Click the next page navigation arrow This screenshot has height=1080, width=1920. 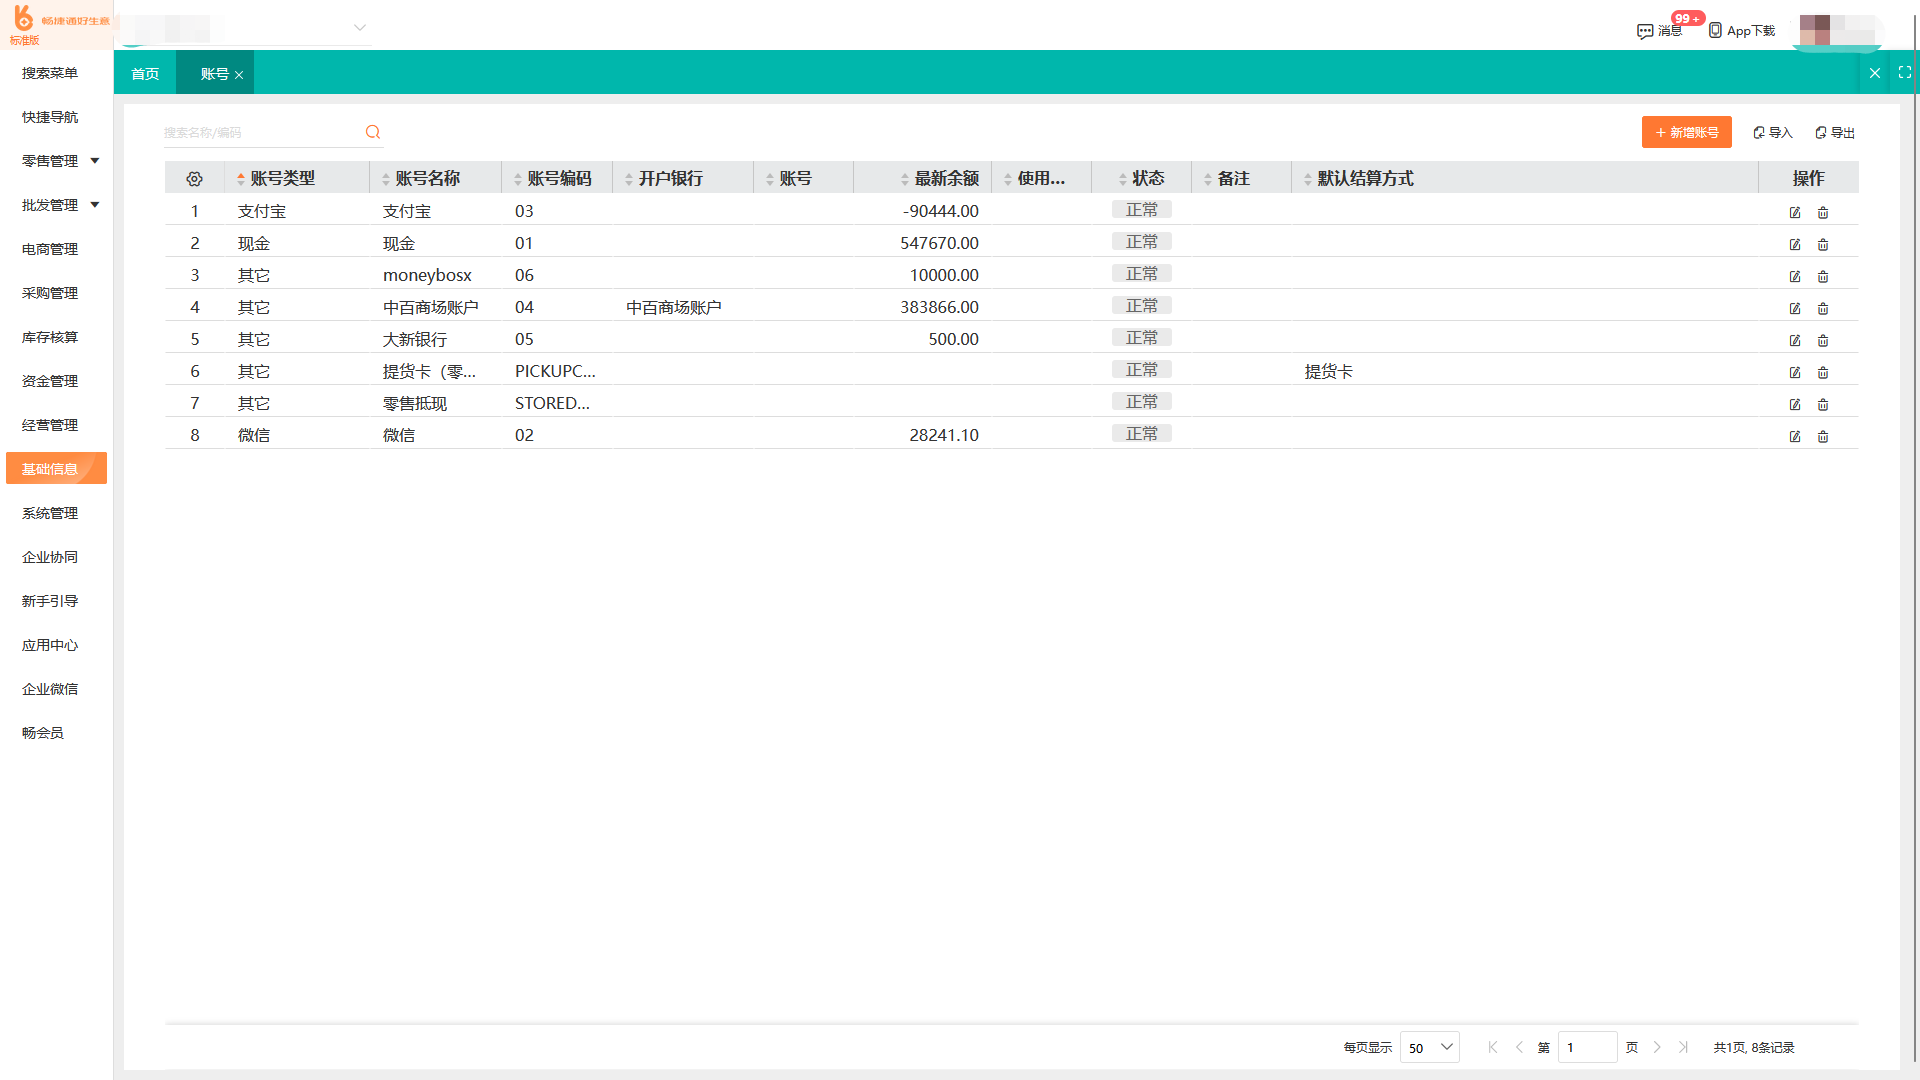(1658, 1047)
